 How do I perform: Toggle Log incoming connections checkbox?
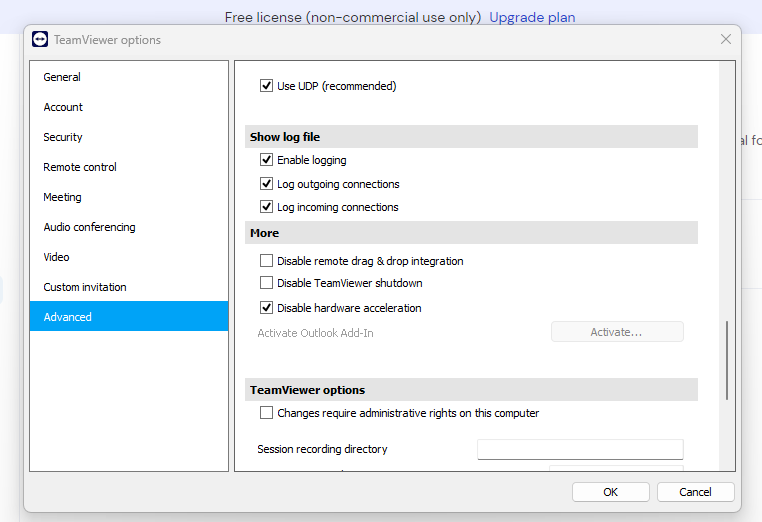[x=266, y=207]
